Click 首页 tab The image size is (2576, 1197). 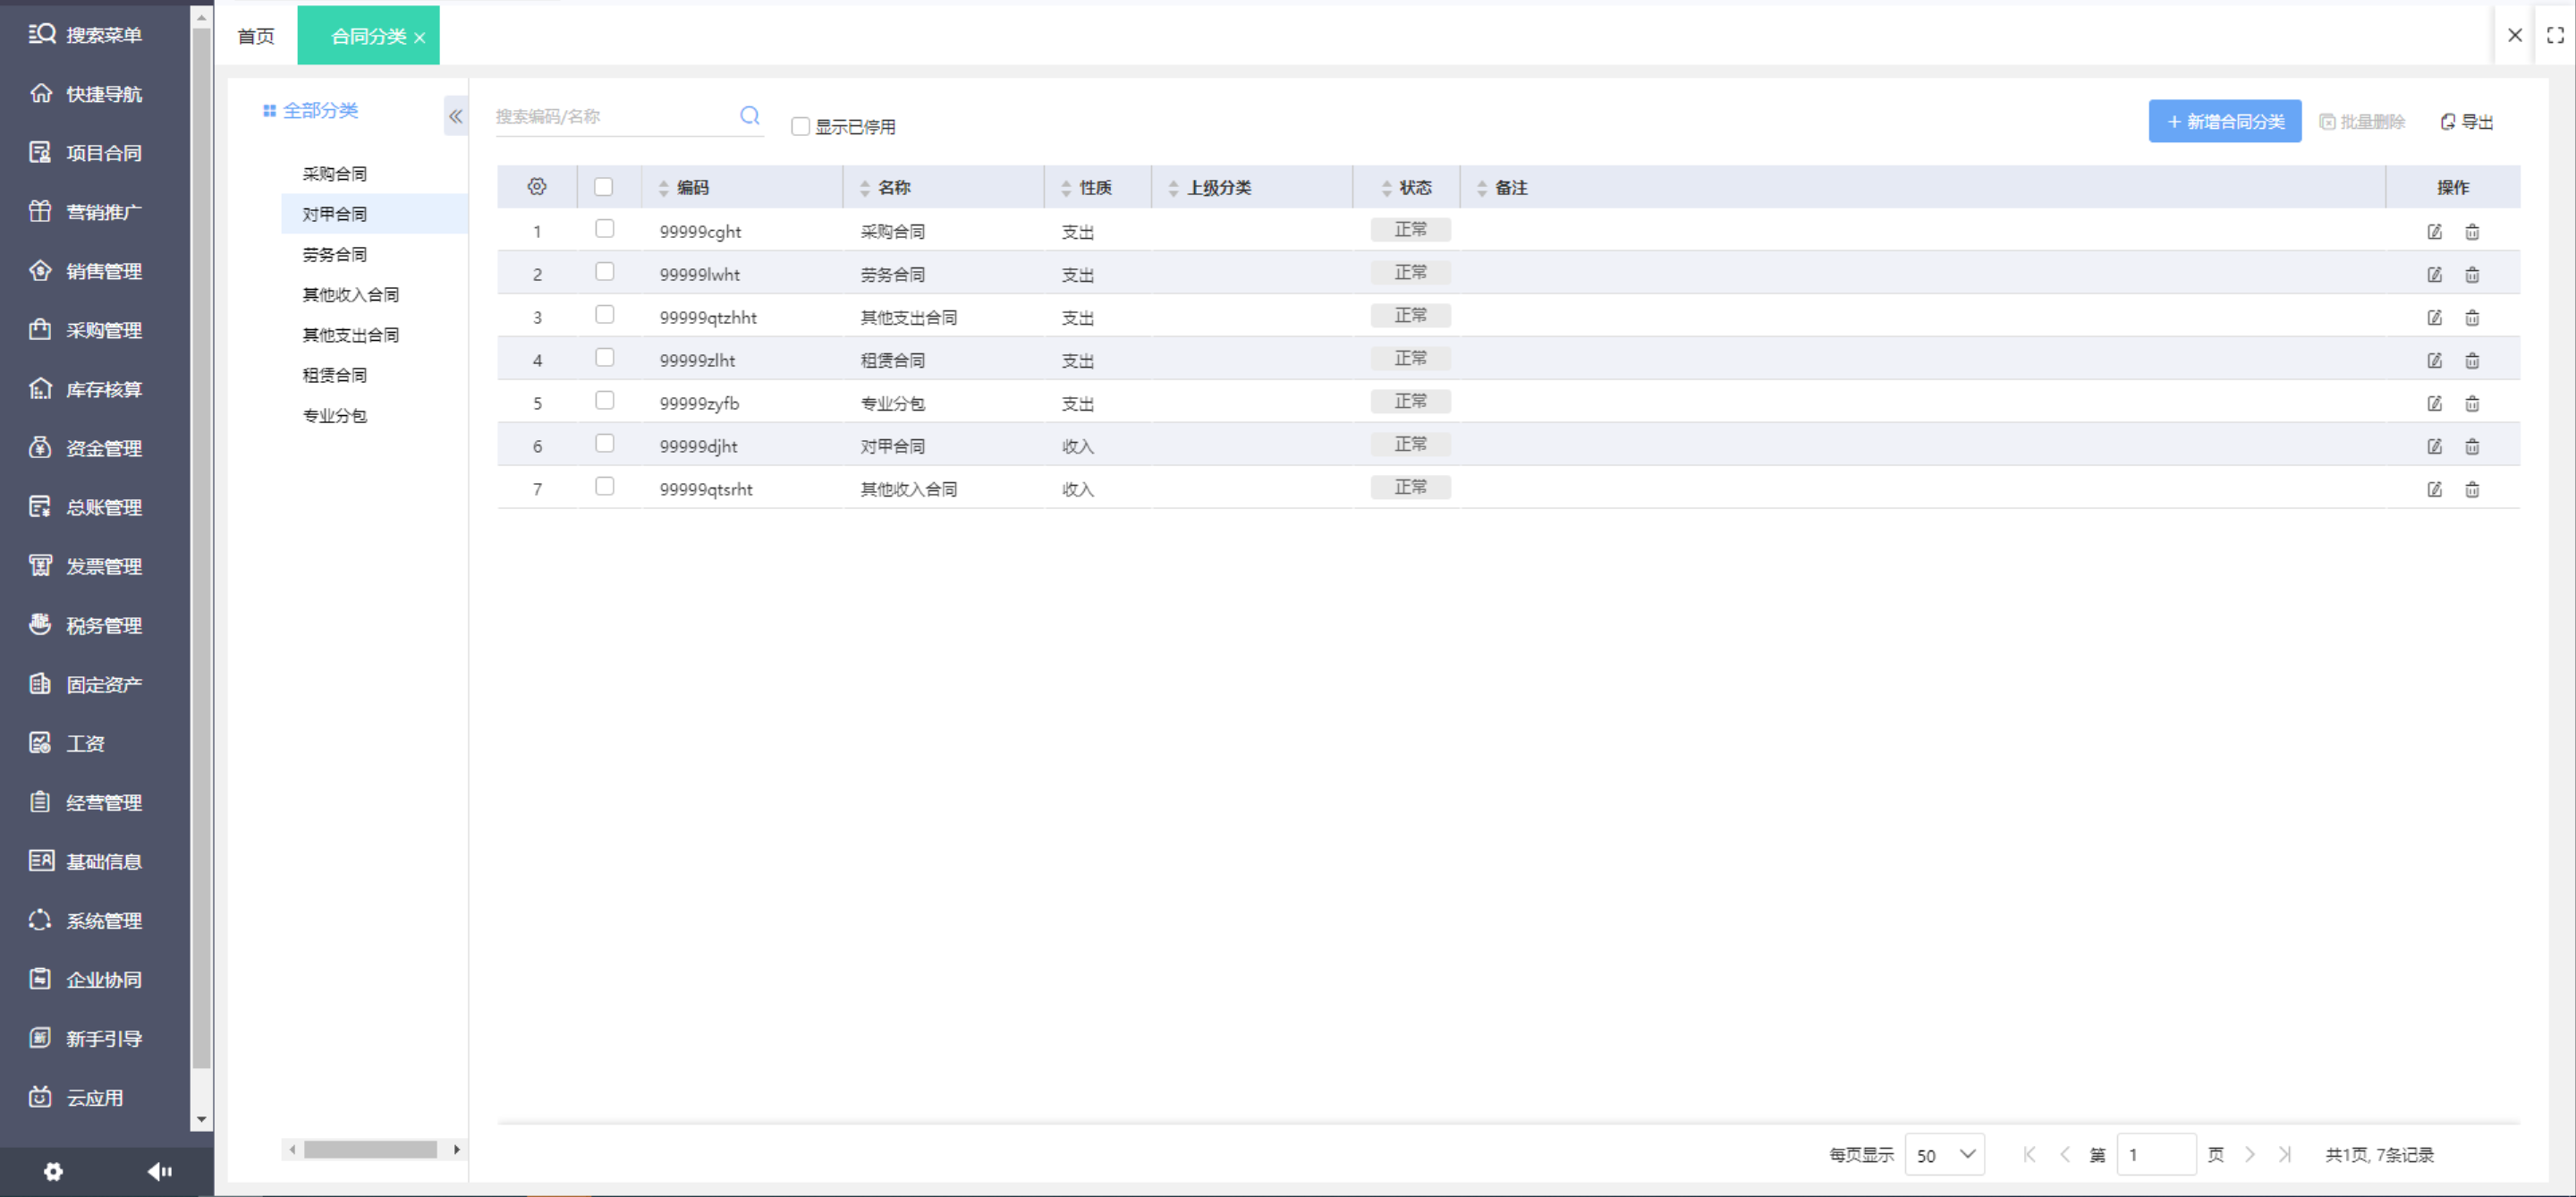tap(255, 36)
